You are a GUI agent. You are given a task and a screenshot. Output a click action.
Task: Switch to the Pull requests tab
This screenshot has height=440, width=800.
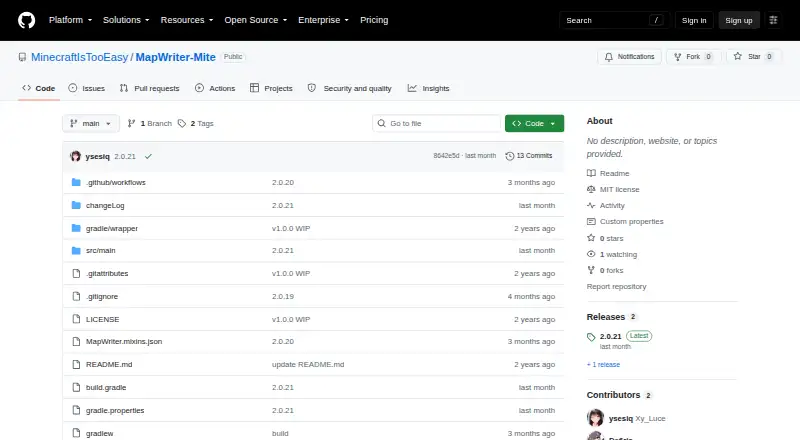[149, 88]
